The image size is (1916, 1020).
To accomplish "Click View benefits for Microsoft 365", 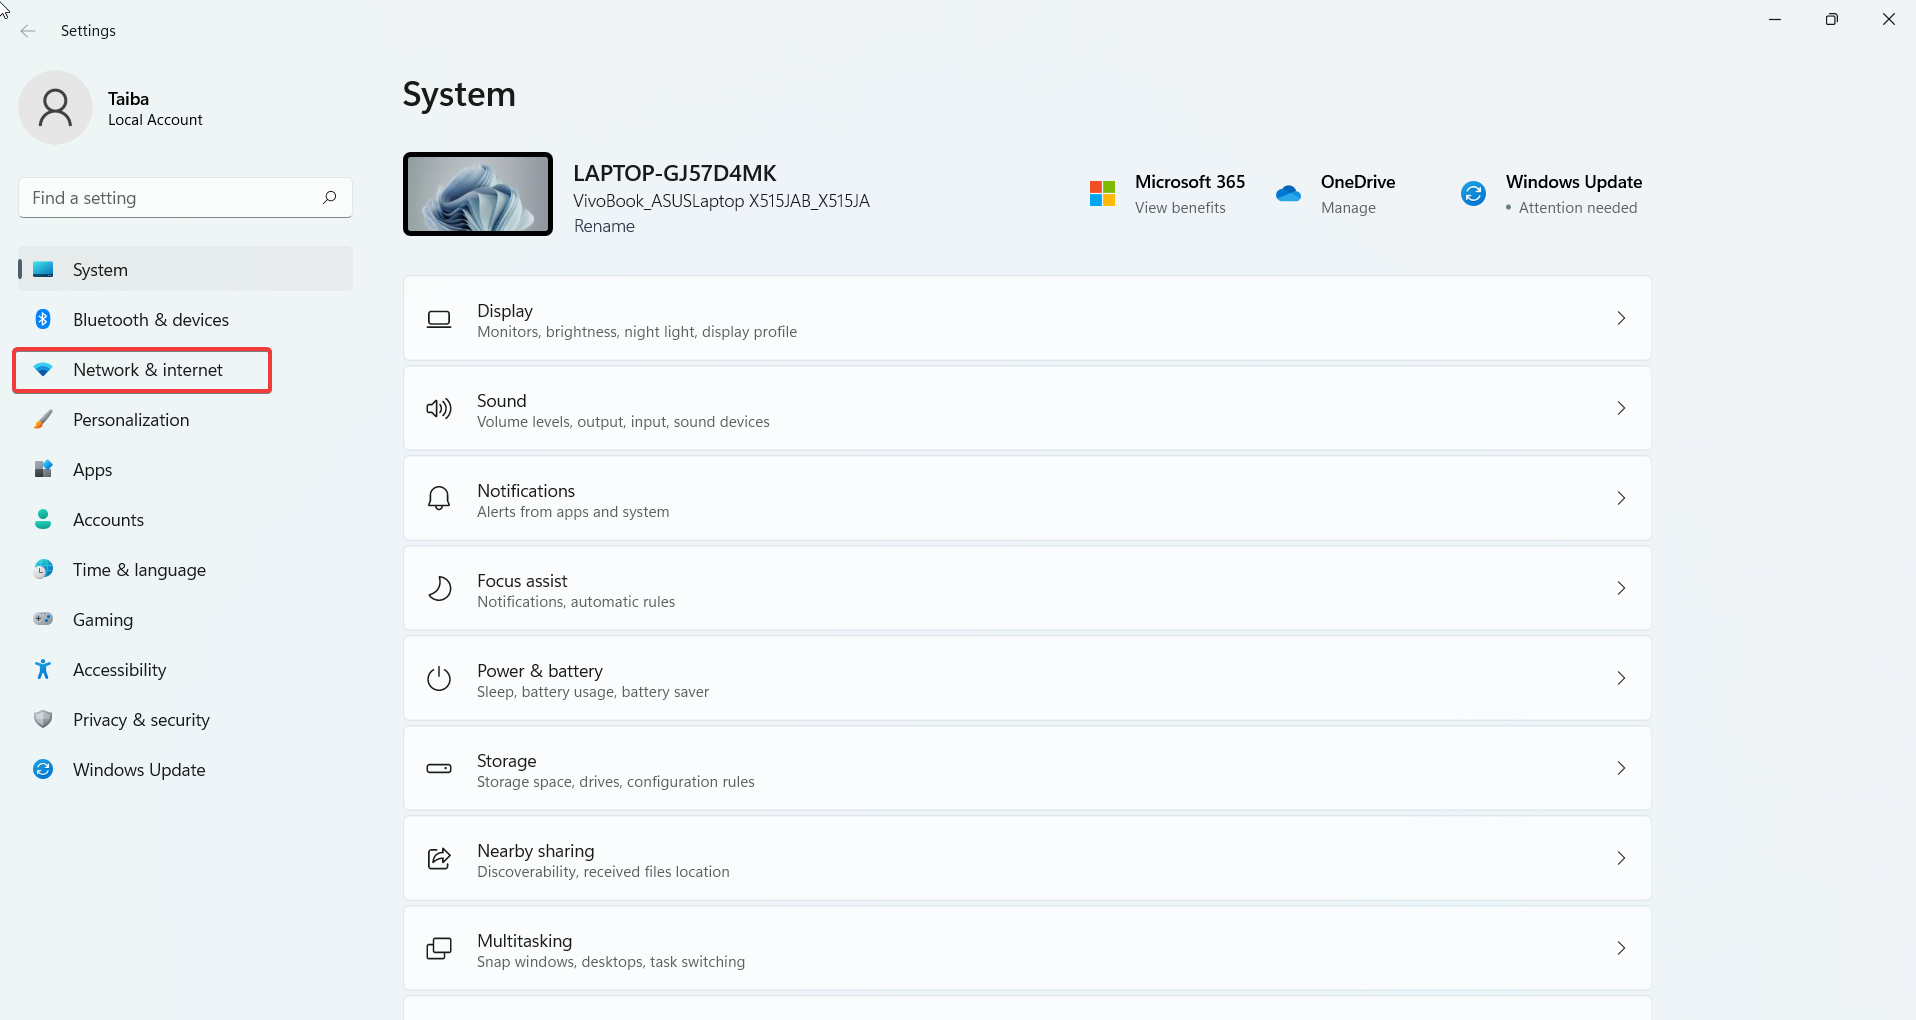I will coord(1179,207).
